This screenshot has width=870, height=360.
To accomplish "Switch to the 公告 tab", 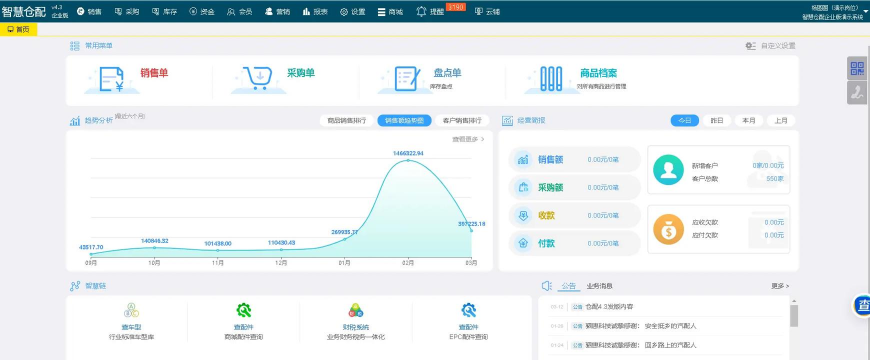I will [x=568, y=286].
